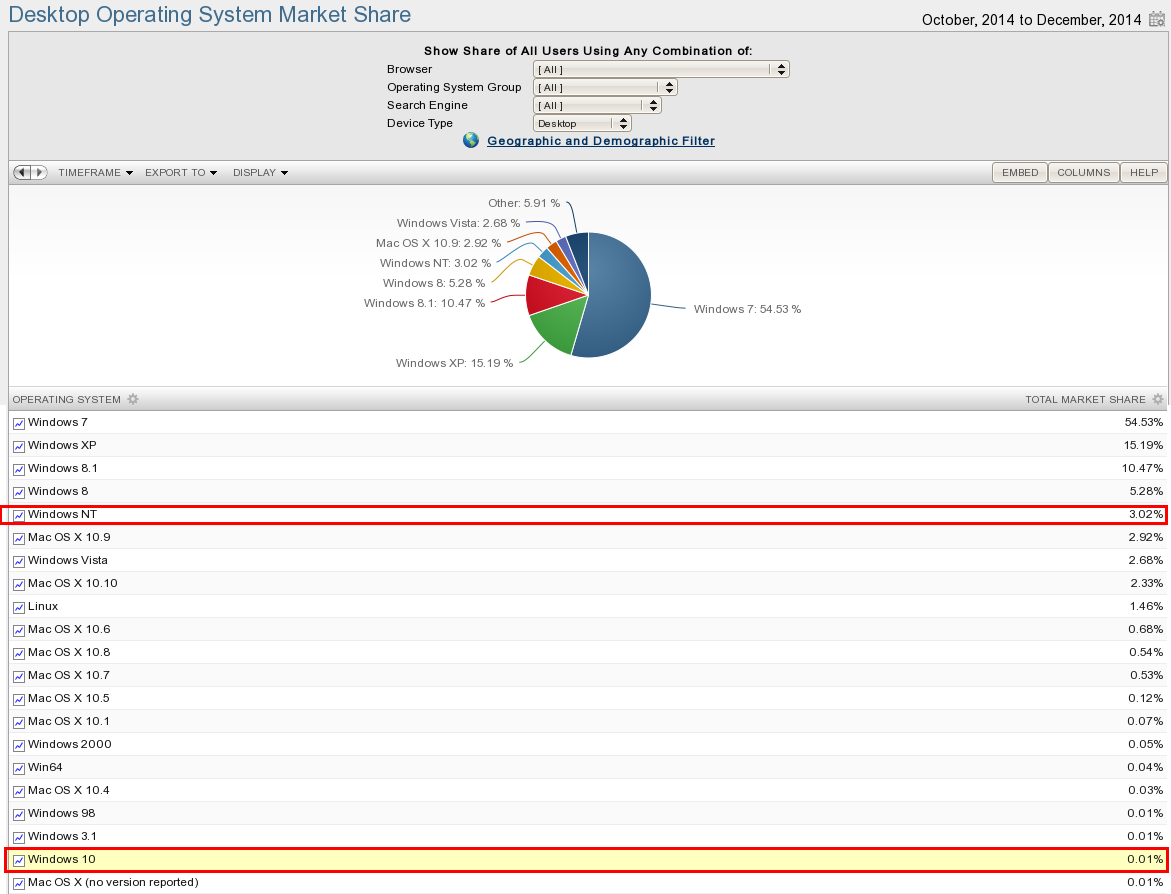Click the calendar icon beside the date range
The width and height of the screenshot is (1171, 894).
point(1157,19)
